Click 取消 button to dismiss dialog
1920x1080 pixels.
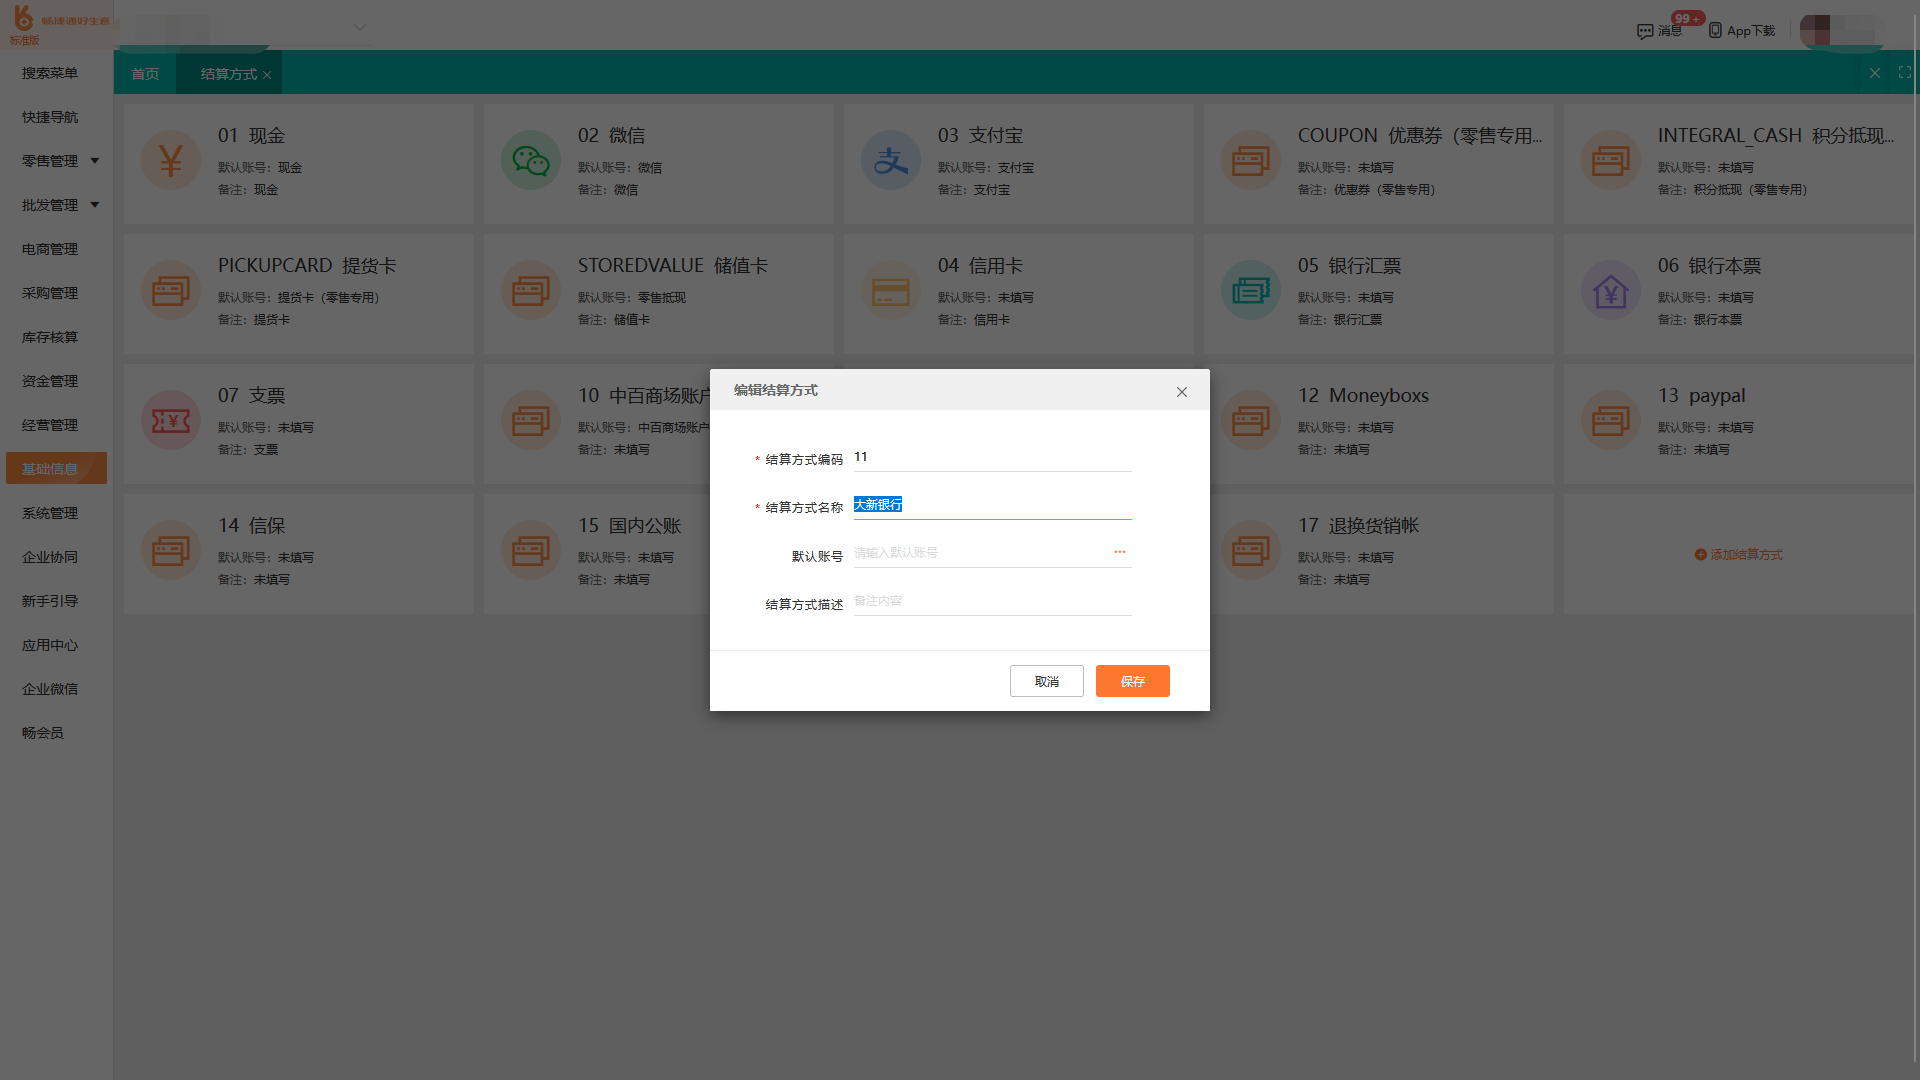pos(1048,680)
